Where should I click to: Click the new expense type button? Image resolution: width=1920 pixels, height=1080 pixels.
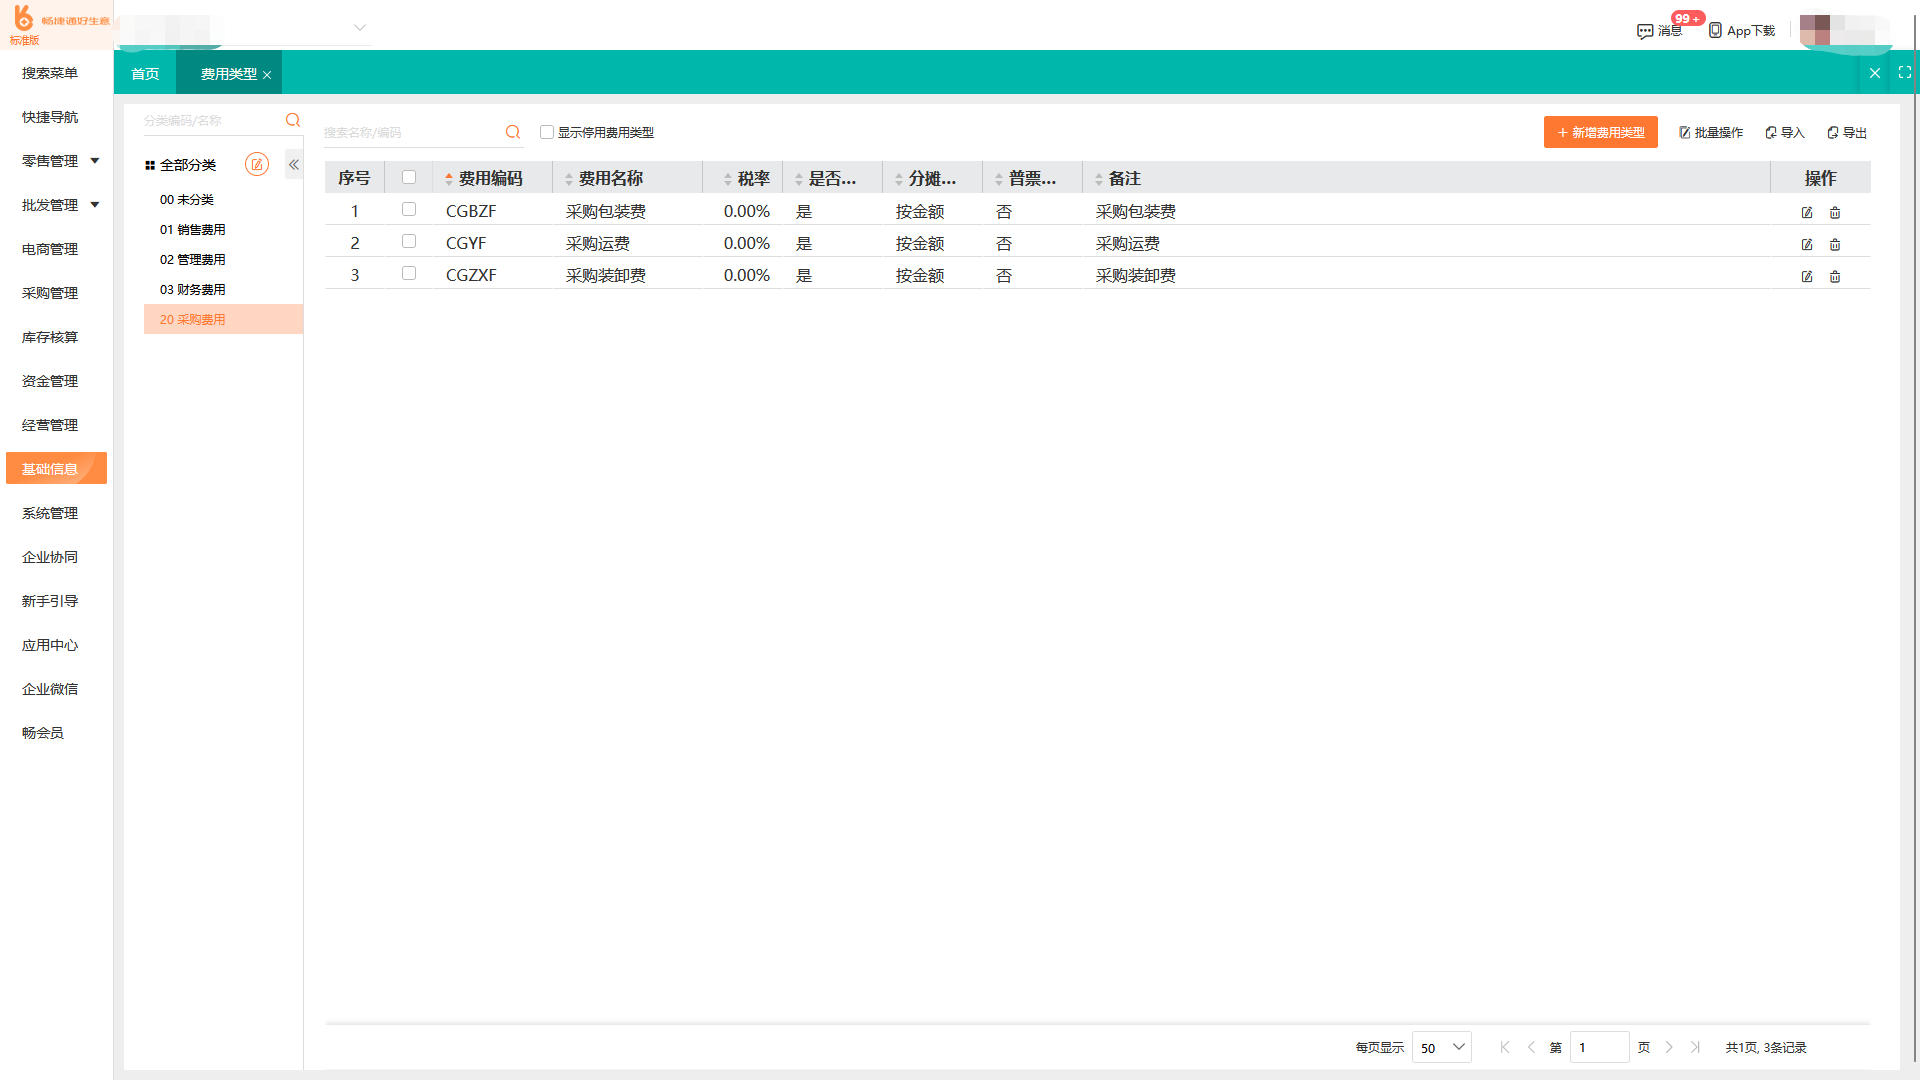coord(1600,131)
